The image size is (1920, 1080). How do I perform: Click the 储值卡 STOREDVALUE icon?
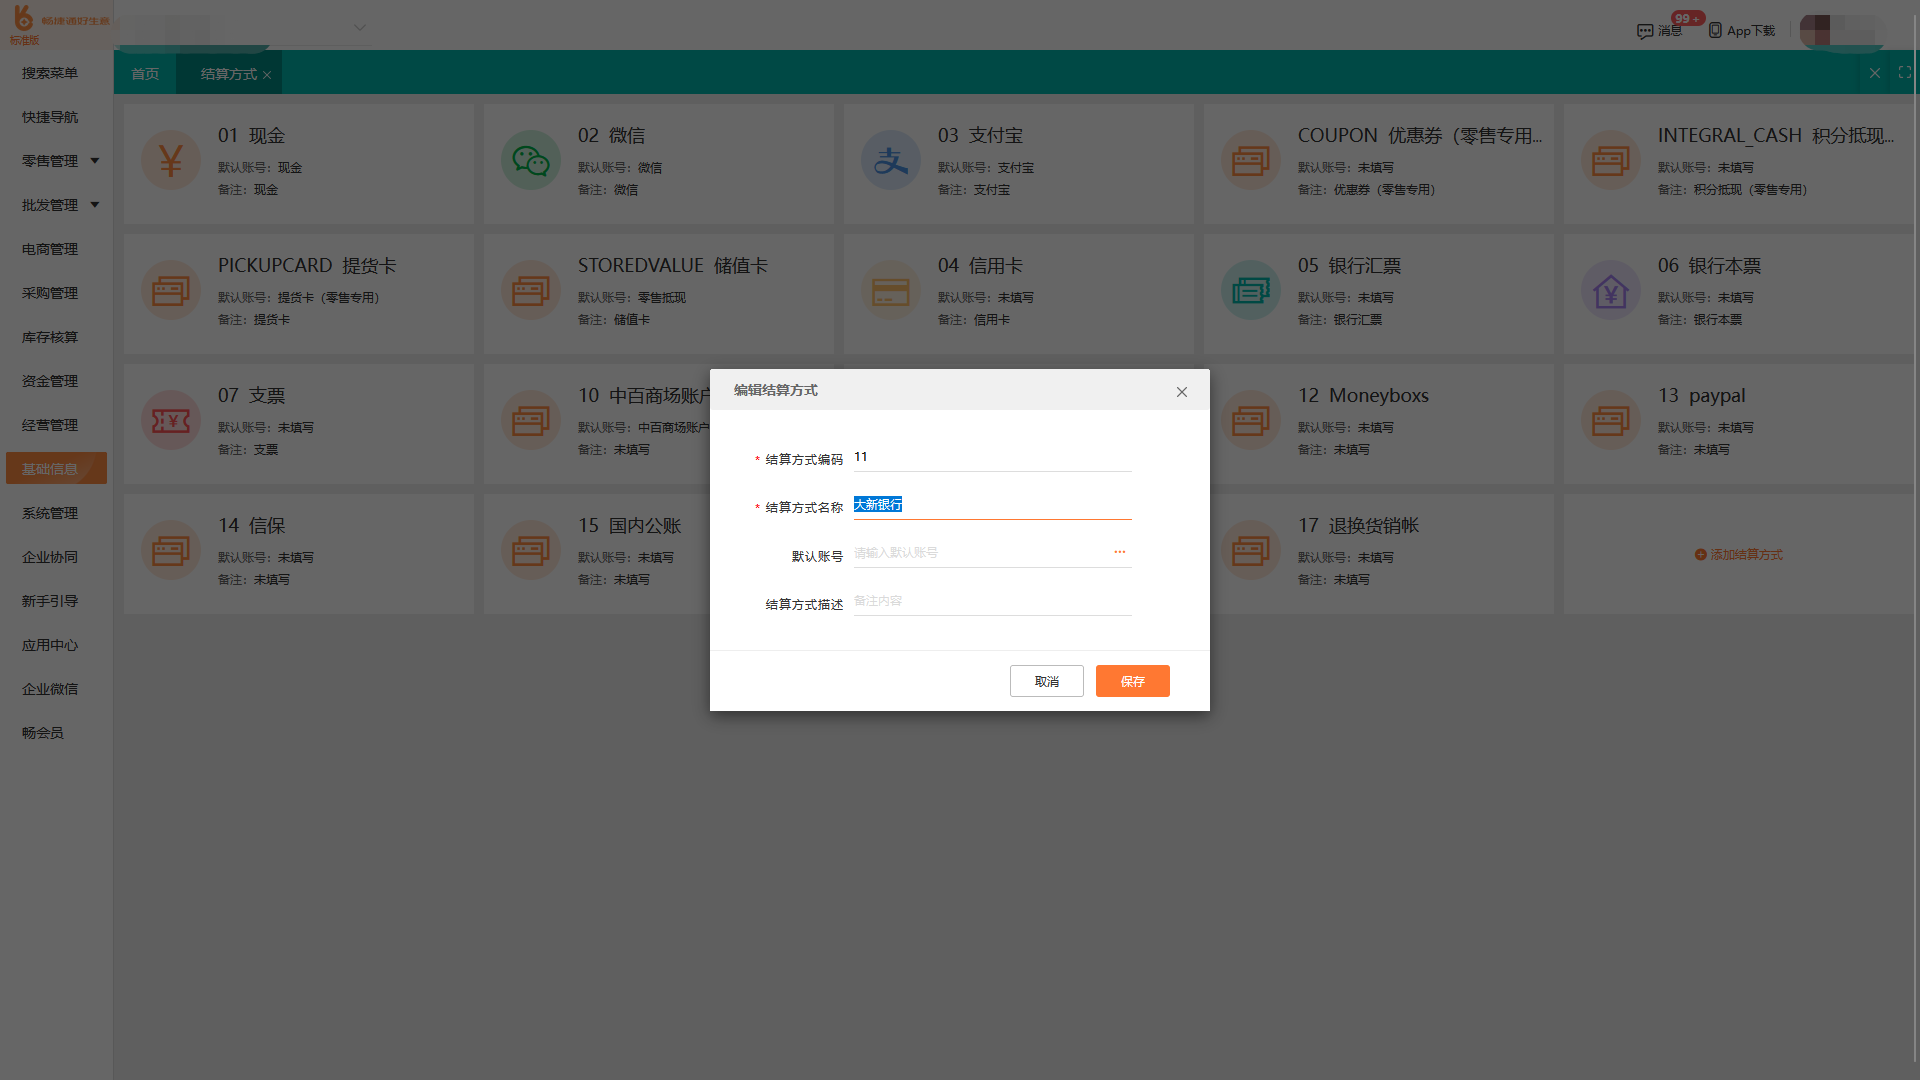pos(529,290)
